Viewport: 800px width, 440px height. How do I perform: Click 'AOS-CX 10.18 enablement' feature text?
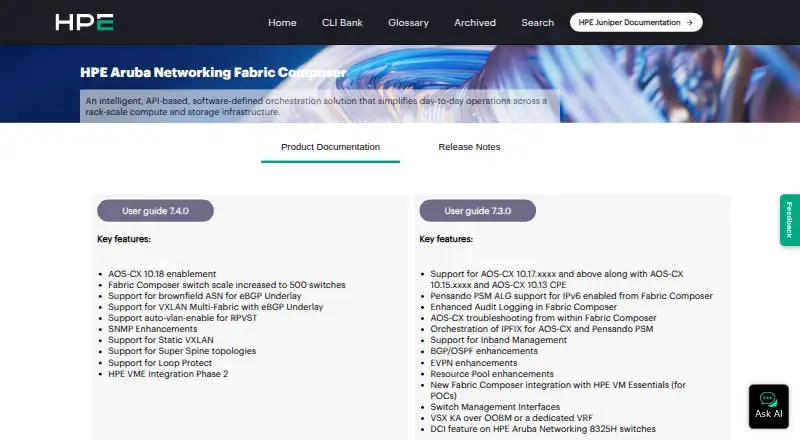tap(162, 274)
